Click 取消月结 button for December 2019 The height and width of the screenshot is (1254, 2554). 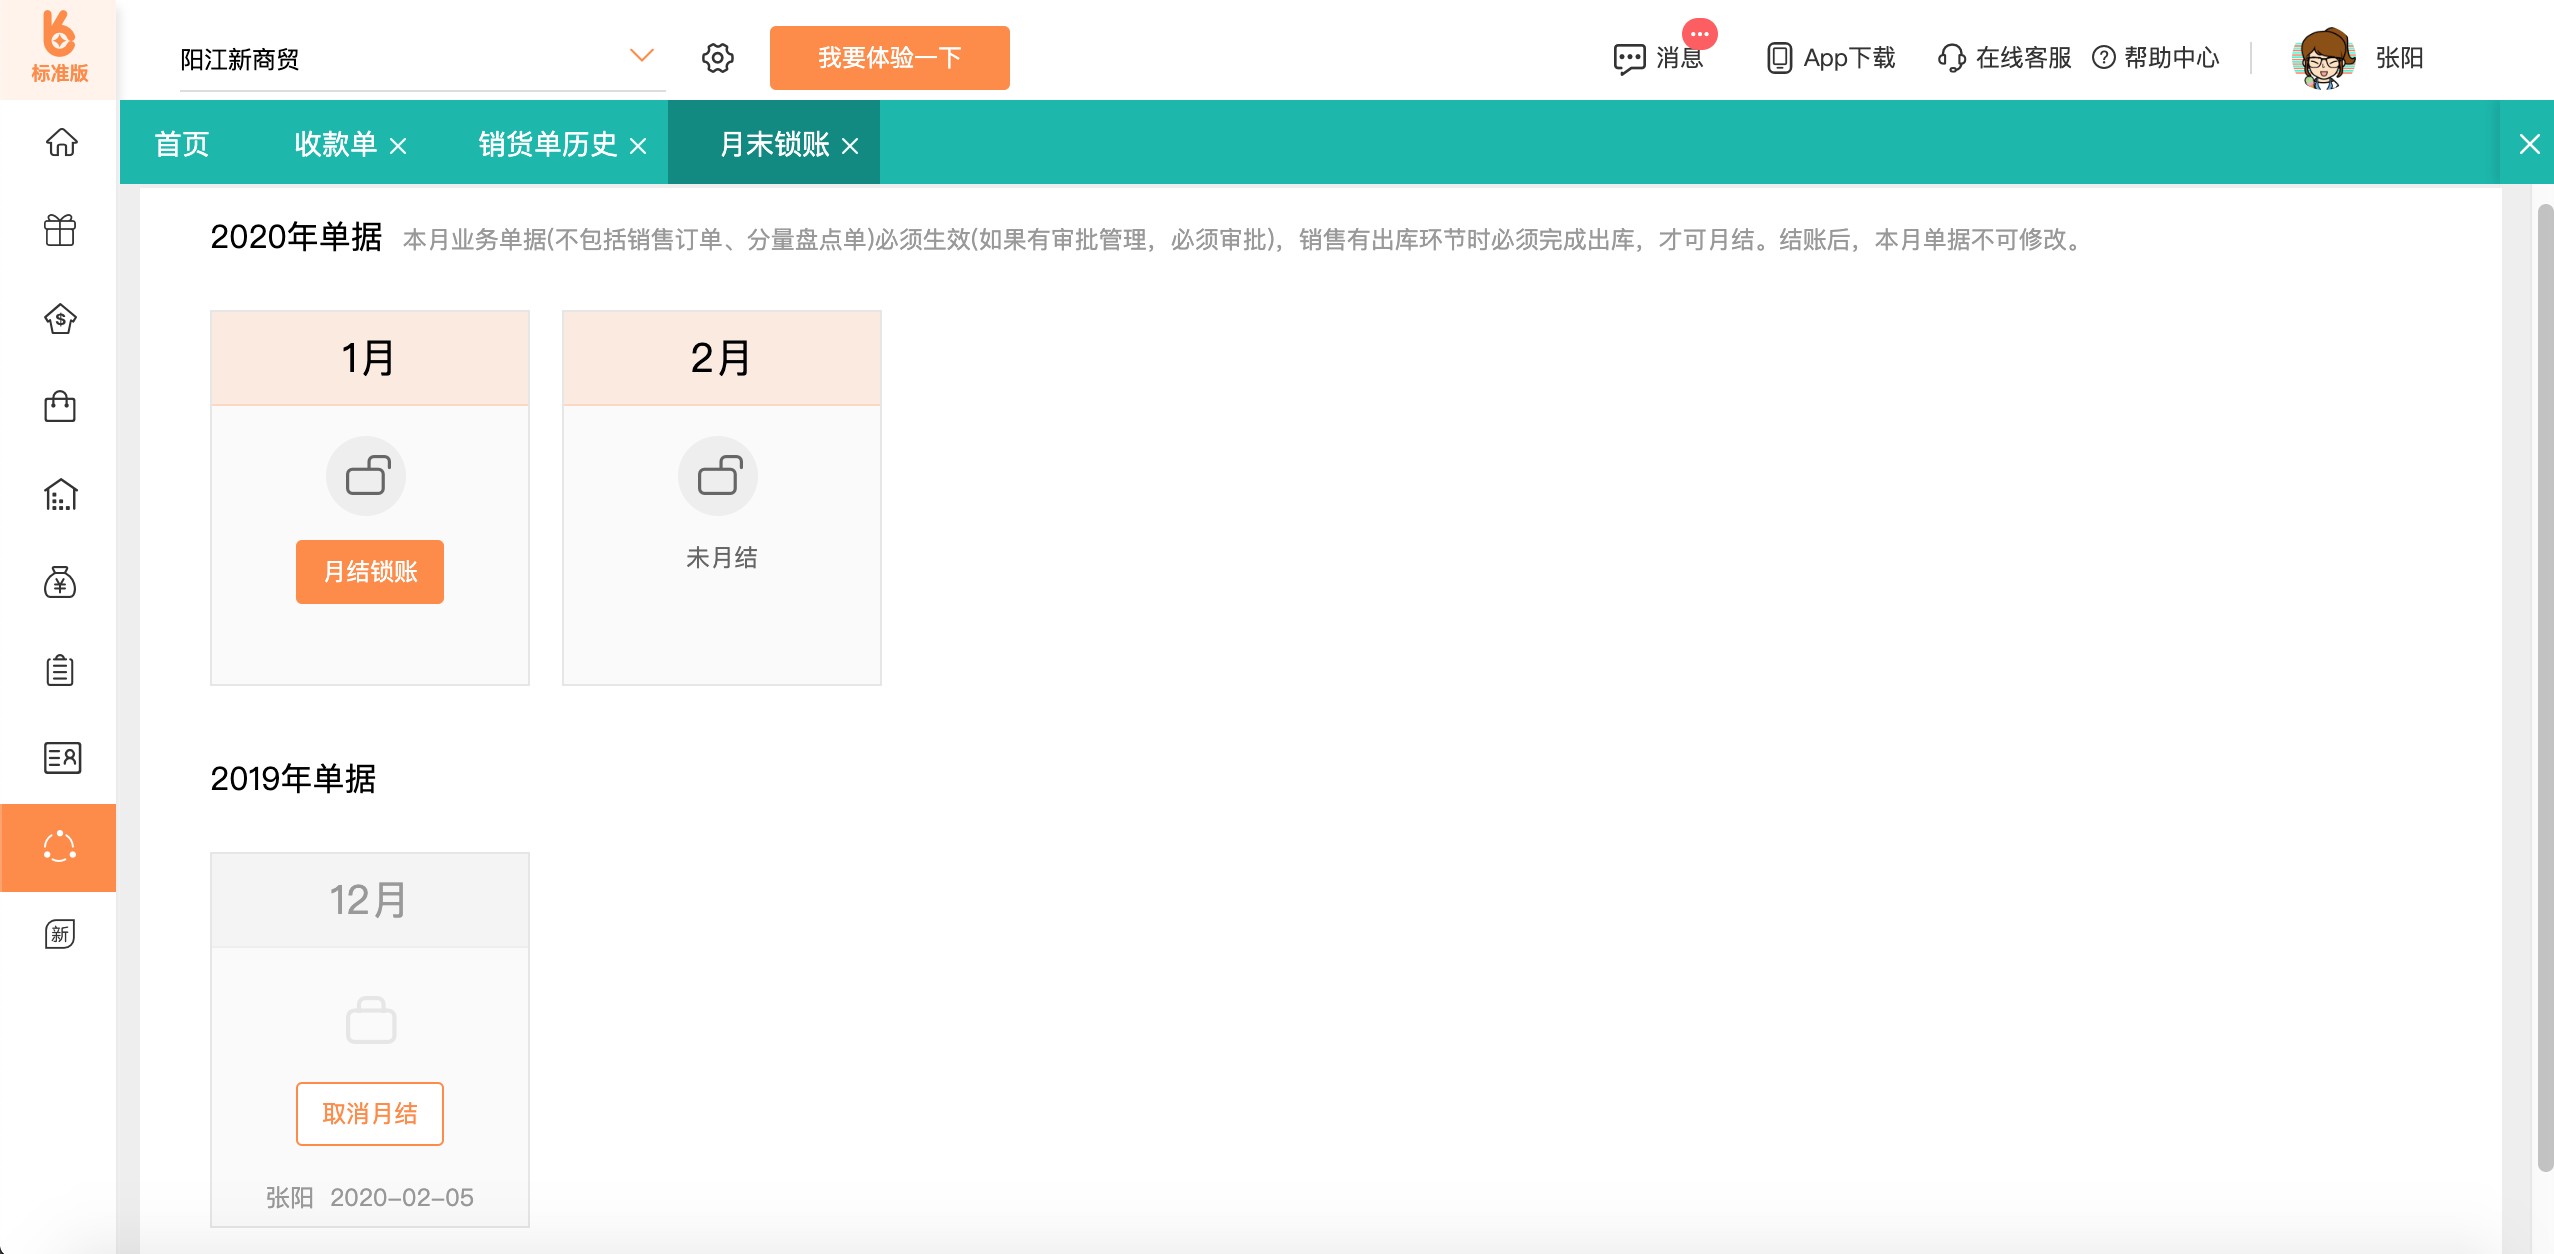370,1114
